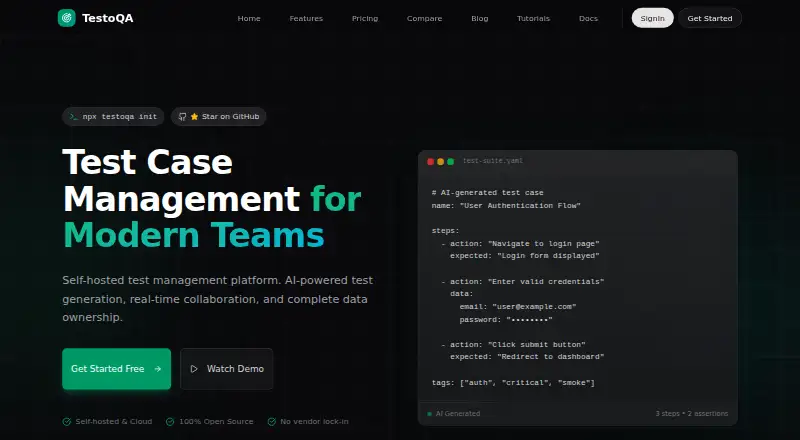Click the Redirect to dashboard line

pos(527,357)
